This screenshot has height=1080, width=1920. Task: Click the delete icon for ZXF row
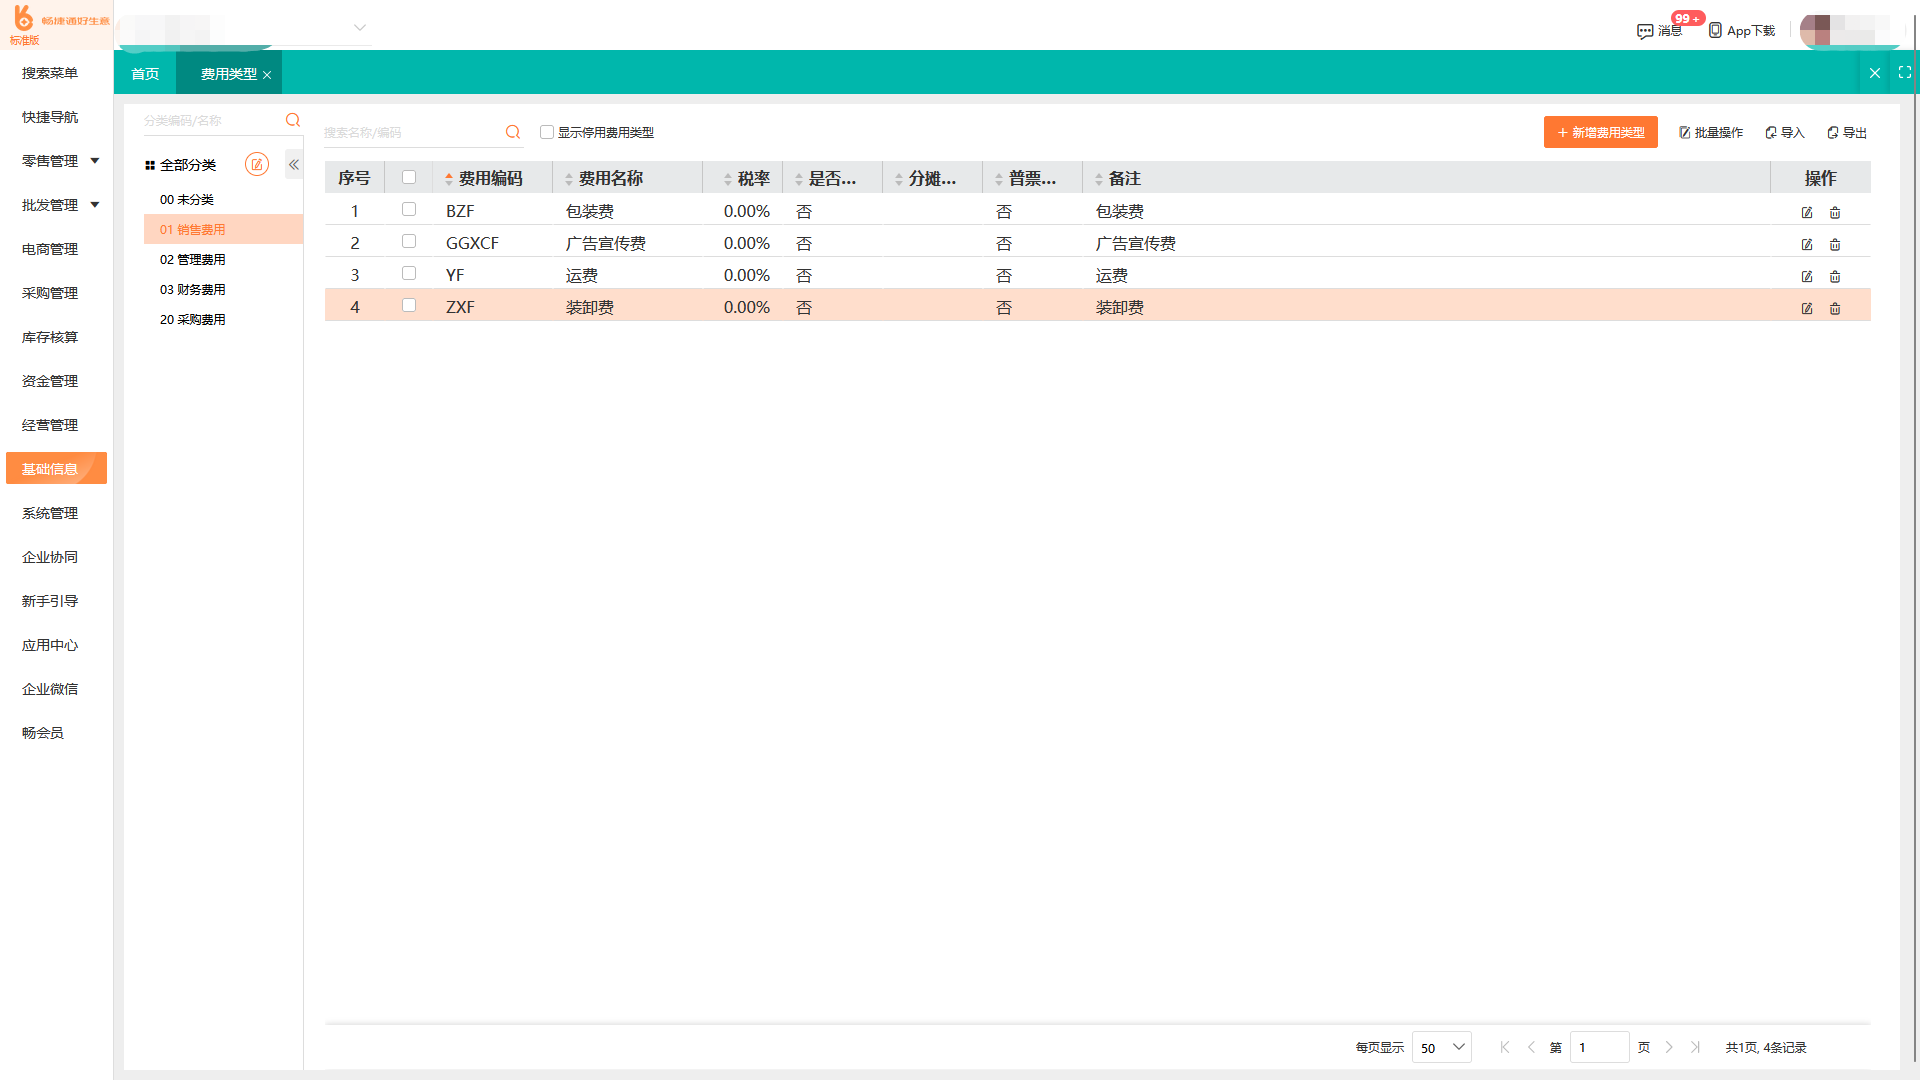[x=1836, y=307]
